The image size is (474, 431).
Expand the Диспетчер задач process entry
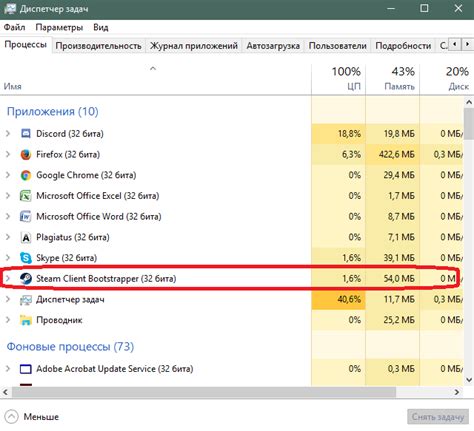(x=8, y=299)
